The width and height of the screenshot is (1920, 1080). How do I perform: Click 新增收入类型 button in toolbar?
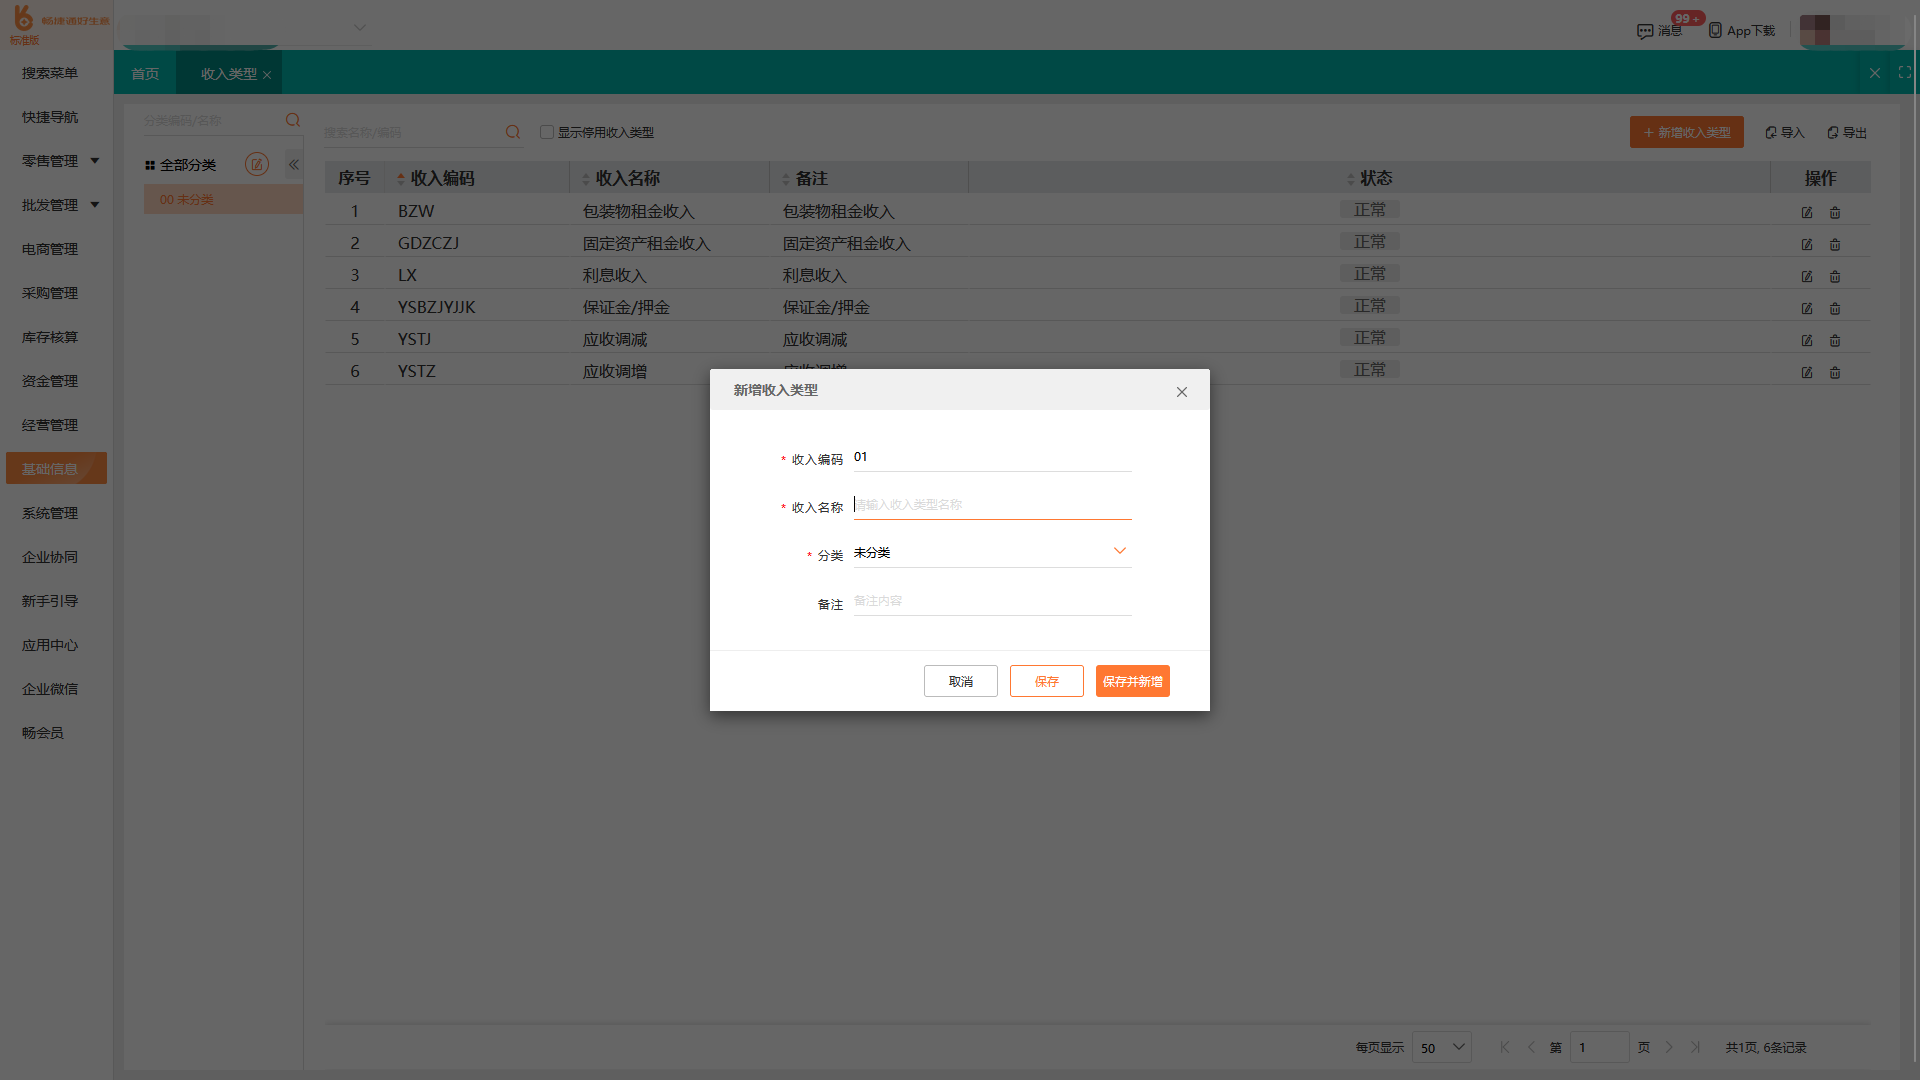[x=1685, y=132]
